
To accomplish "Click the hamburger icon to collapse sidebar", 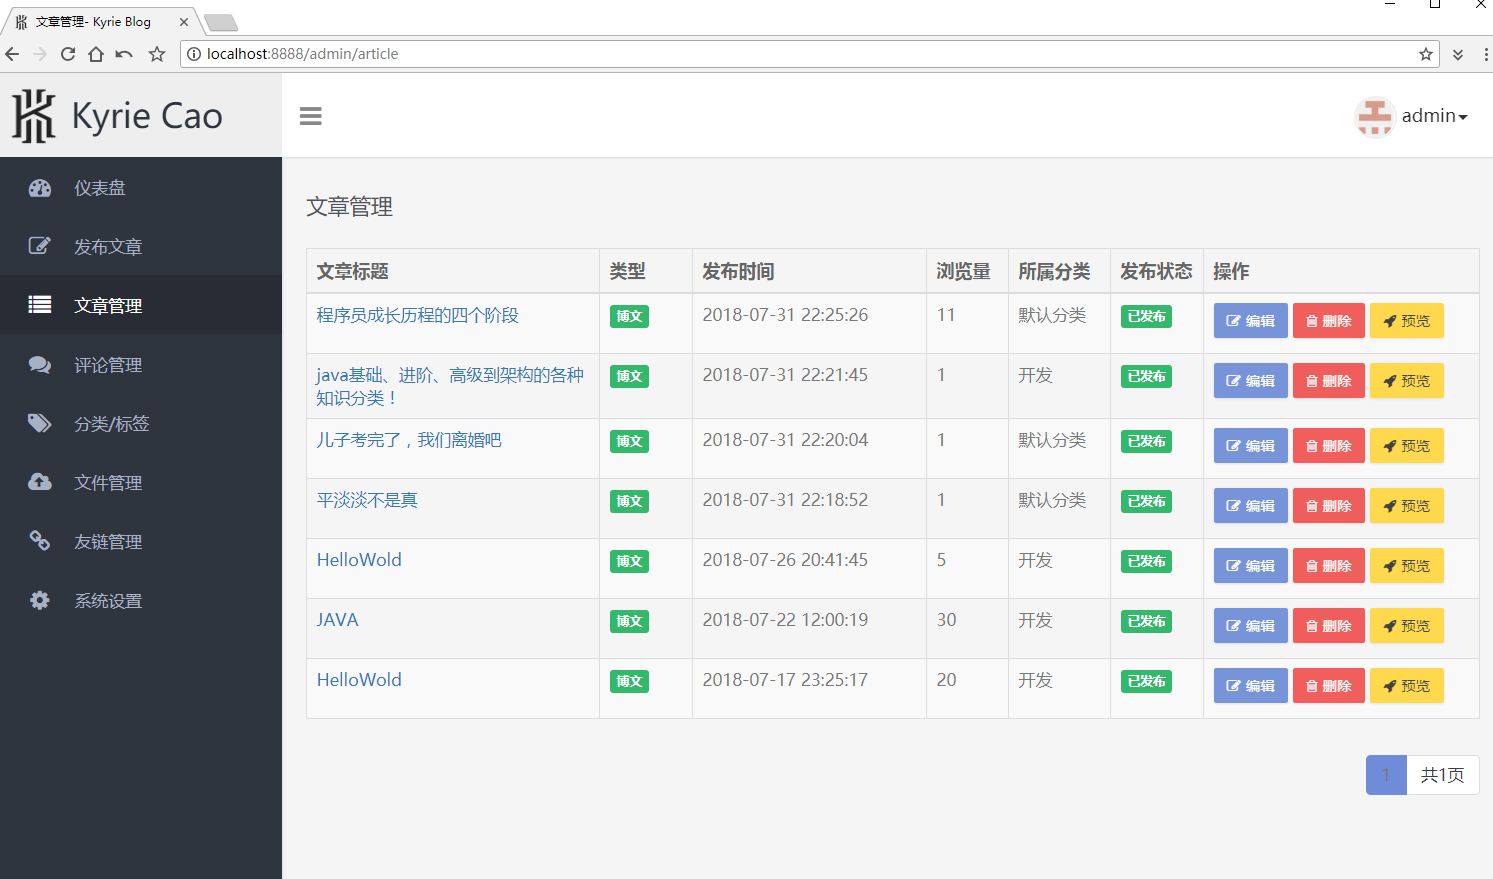I will pos(310,116).
